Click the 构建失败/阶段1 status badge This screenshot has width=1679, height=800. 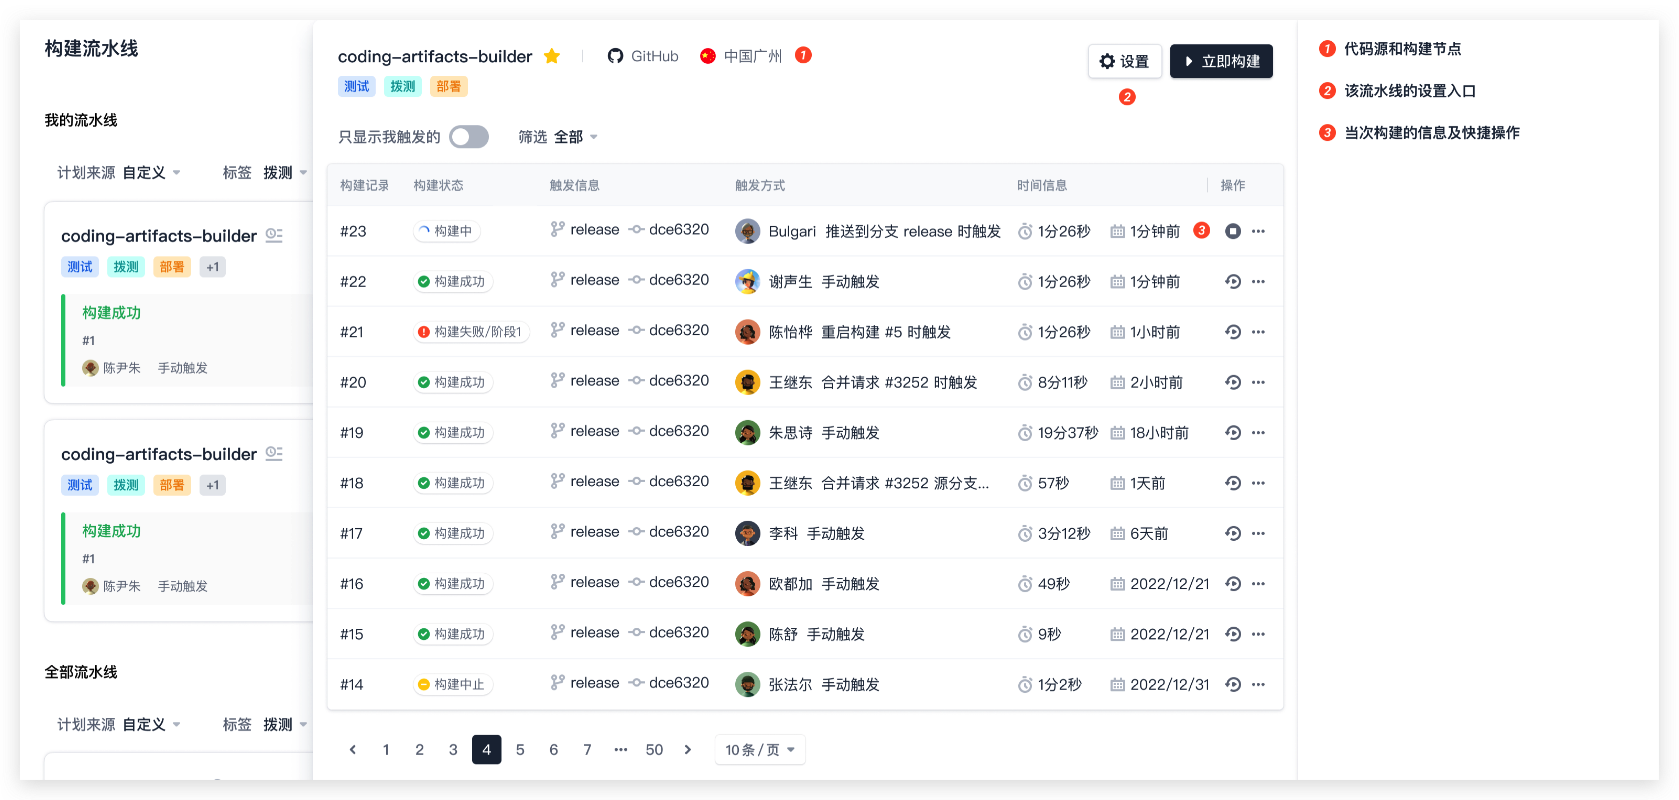(470, 332)
